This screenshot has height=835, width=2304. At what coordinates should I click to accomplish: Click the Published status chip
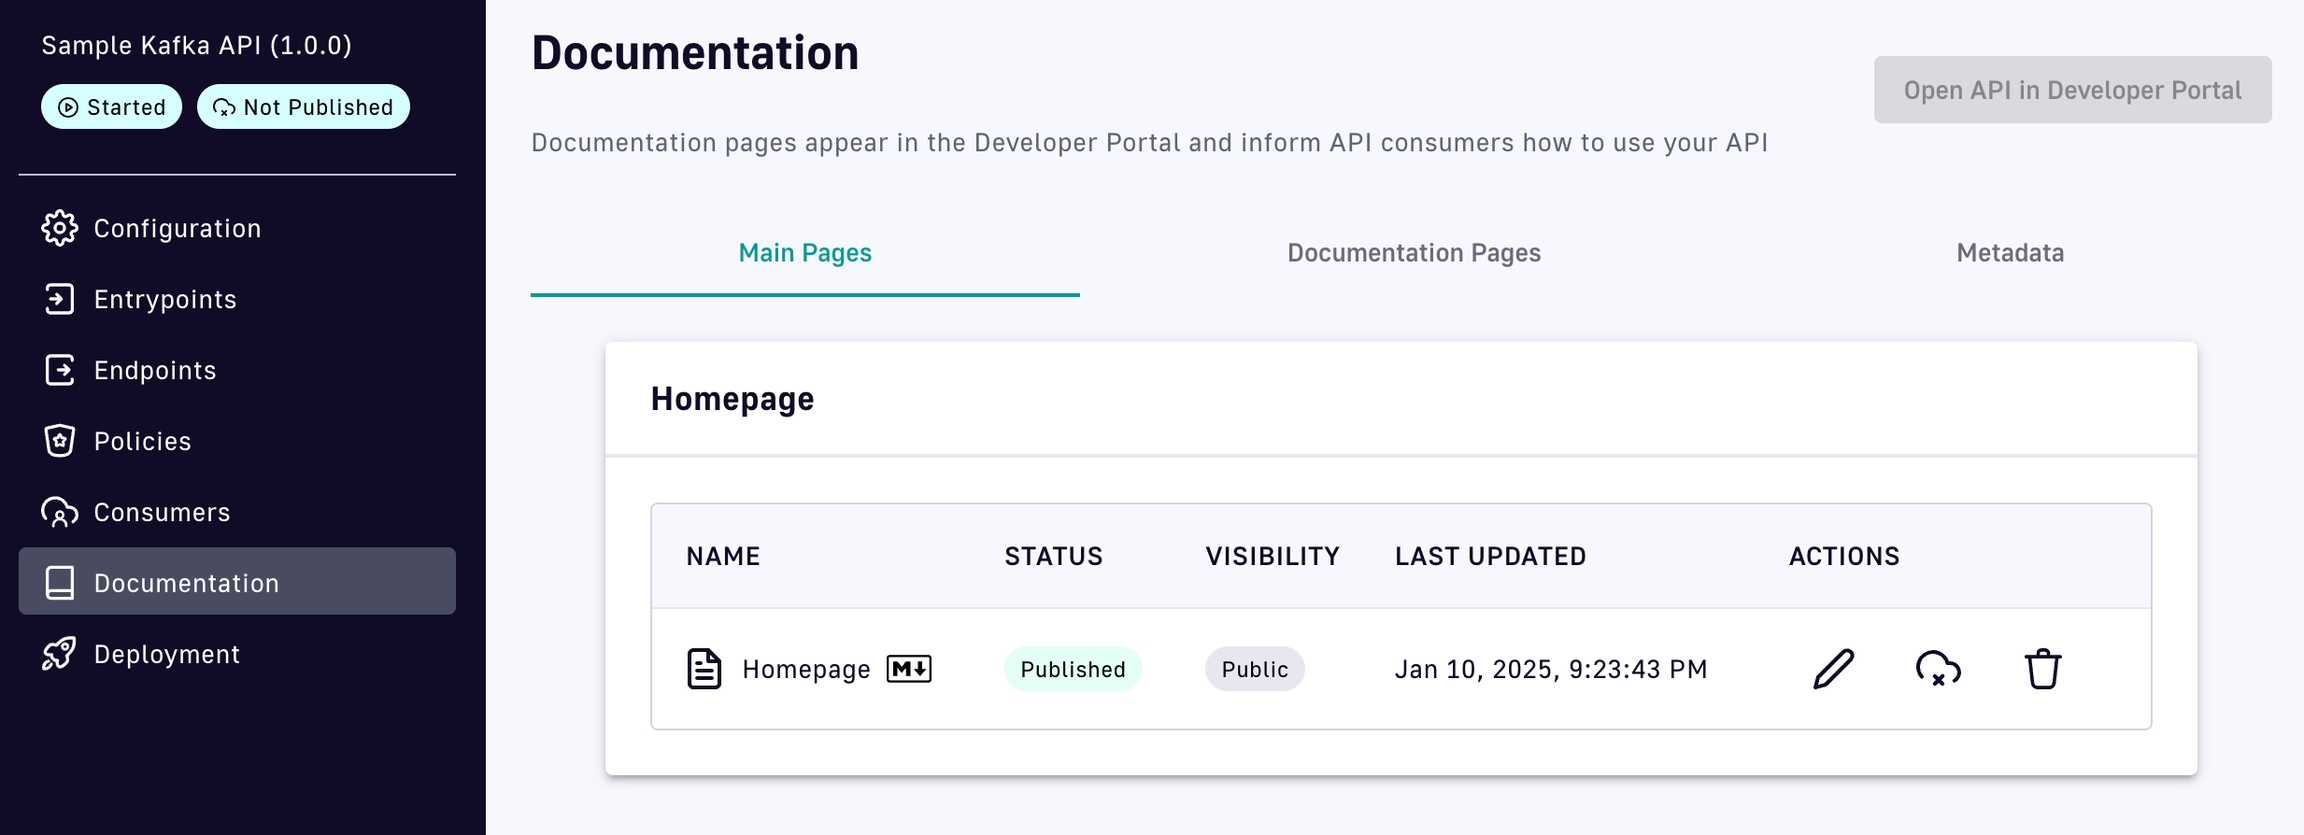[x=1072, y=669]
